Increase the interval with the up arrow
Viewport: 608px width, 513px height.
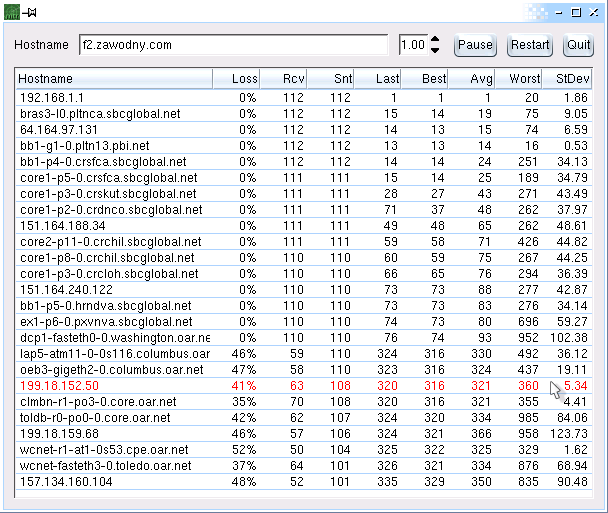435,40
